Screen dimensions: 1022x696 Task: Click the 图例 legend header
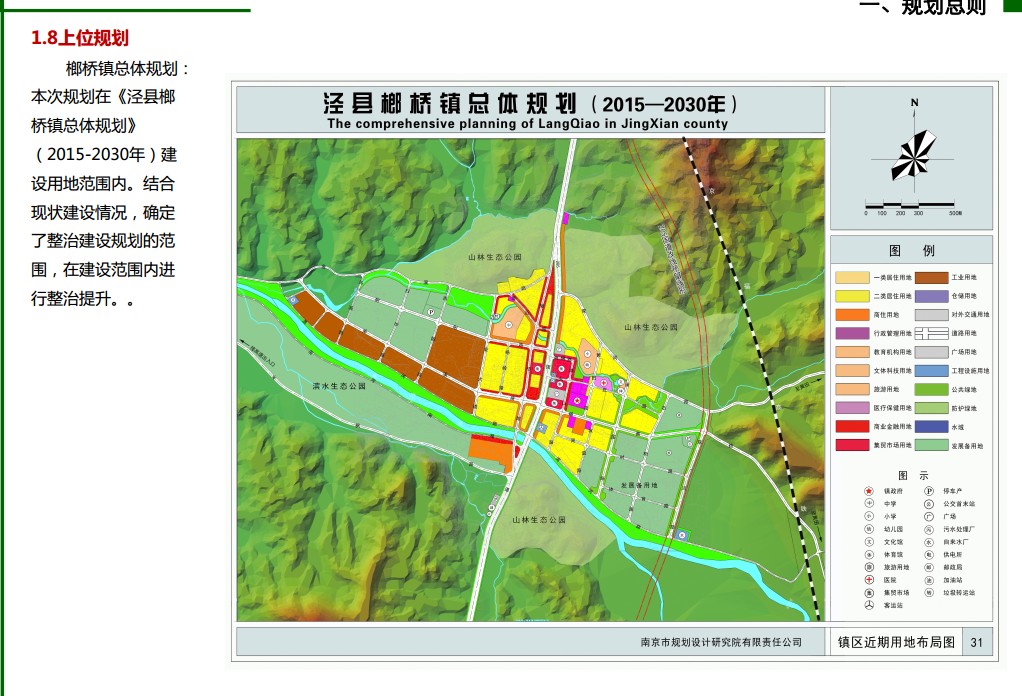(911, 250)
